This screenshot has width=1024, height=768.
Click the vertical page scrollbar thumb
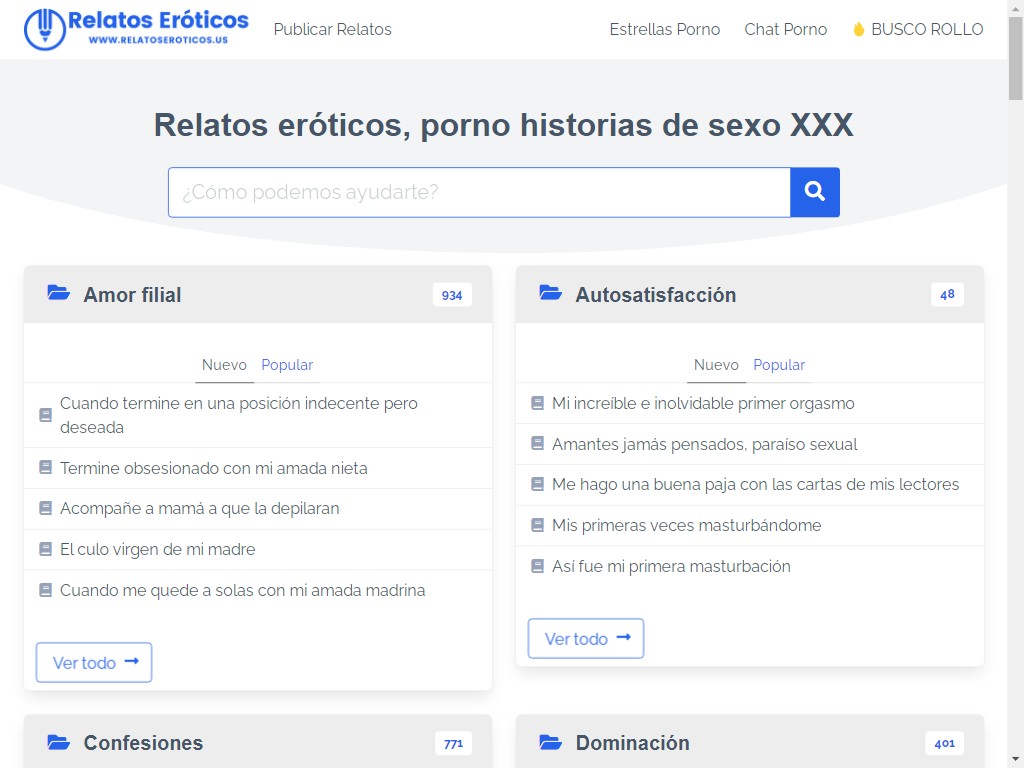click(1015, 60)
